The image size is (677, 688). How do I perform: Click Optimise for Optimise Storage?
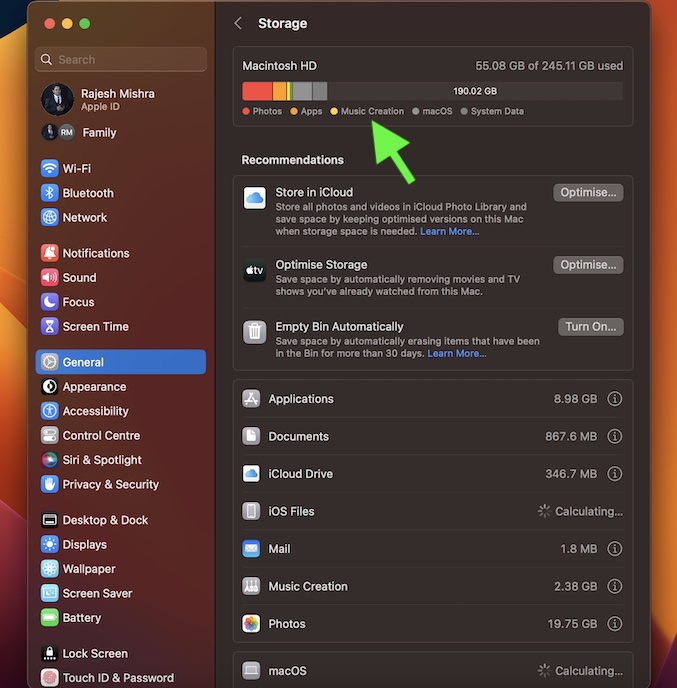588,265
